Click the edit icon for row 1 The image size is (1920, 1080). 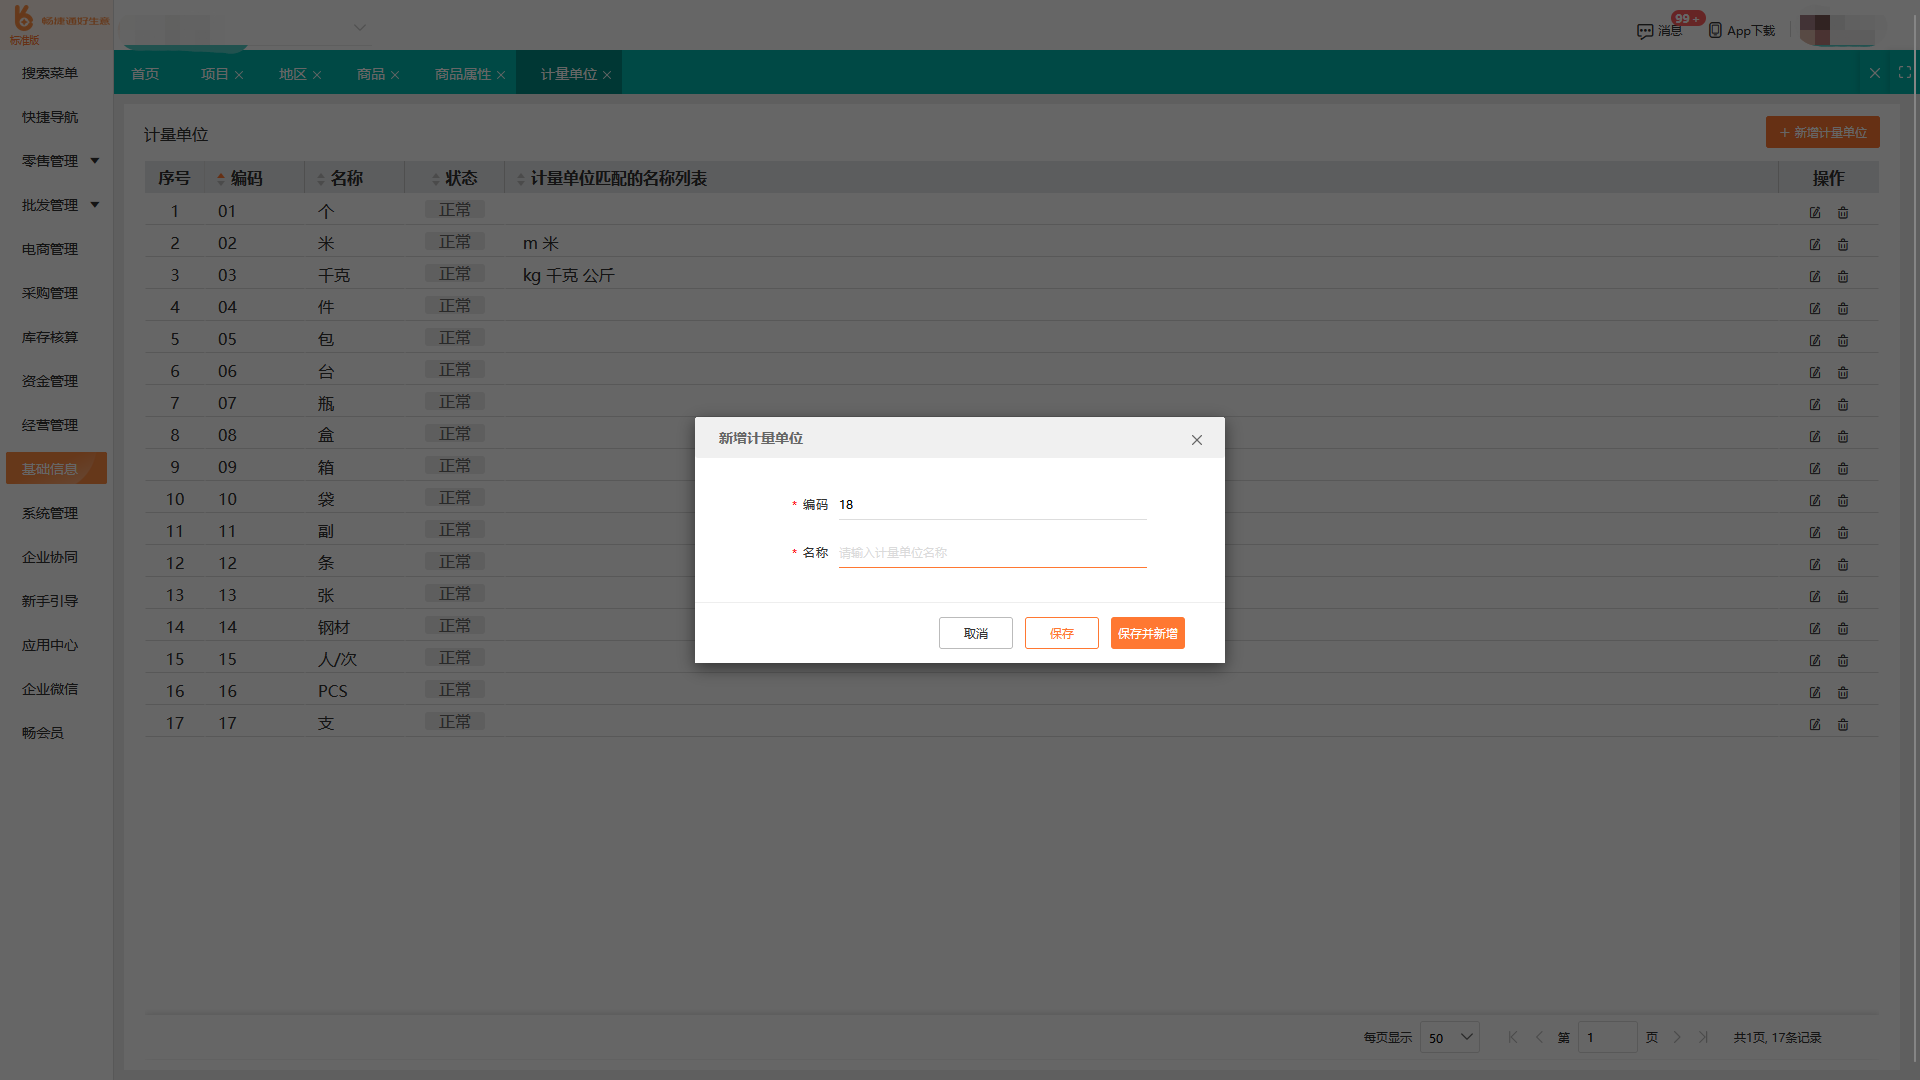pyautogui.click(x=1815, y=211)
